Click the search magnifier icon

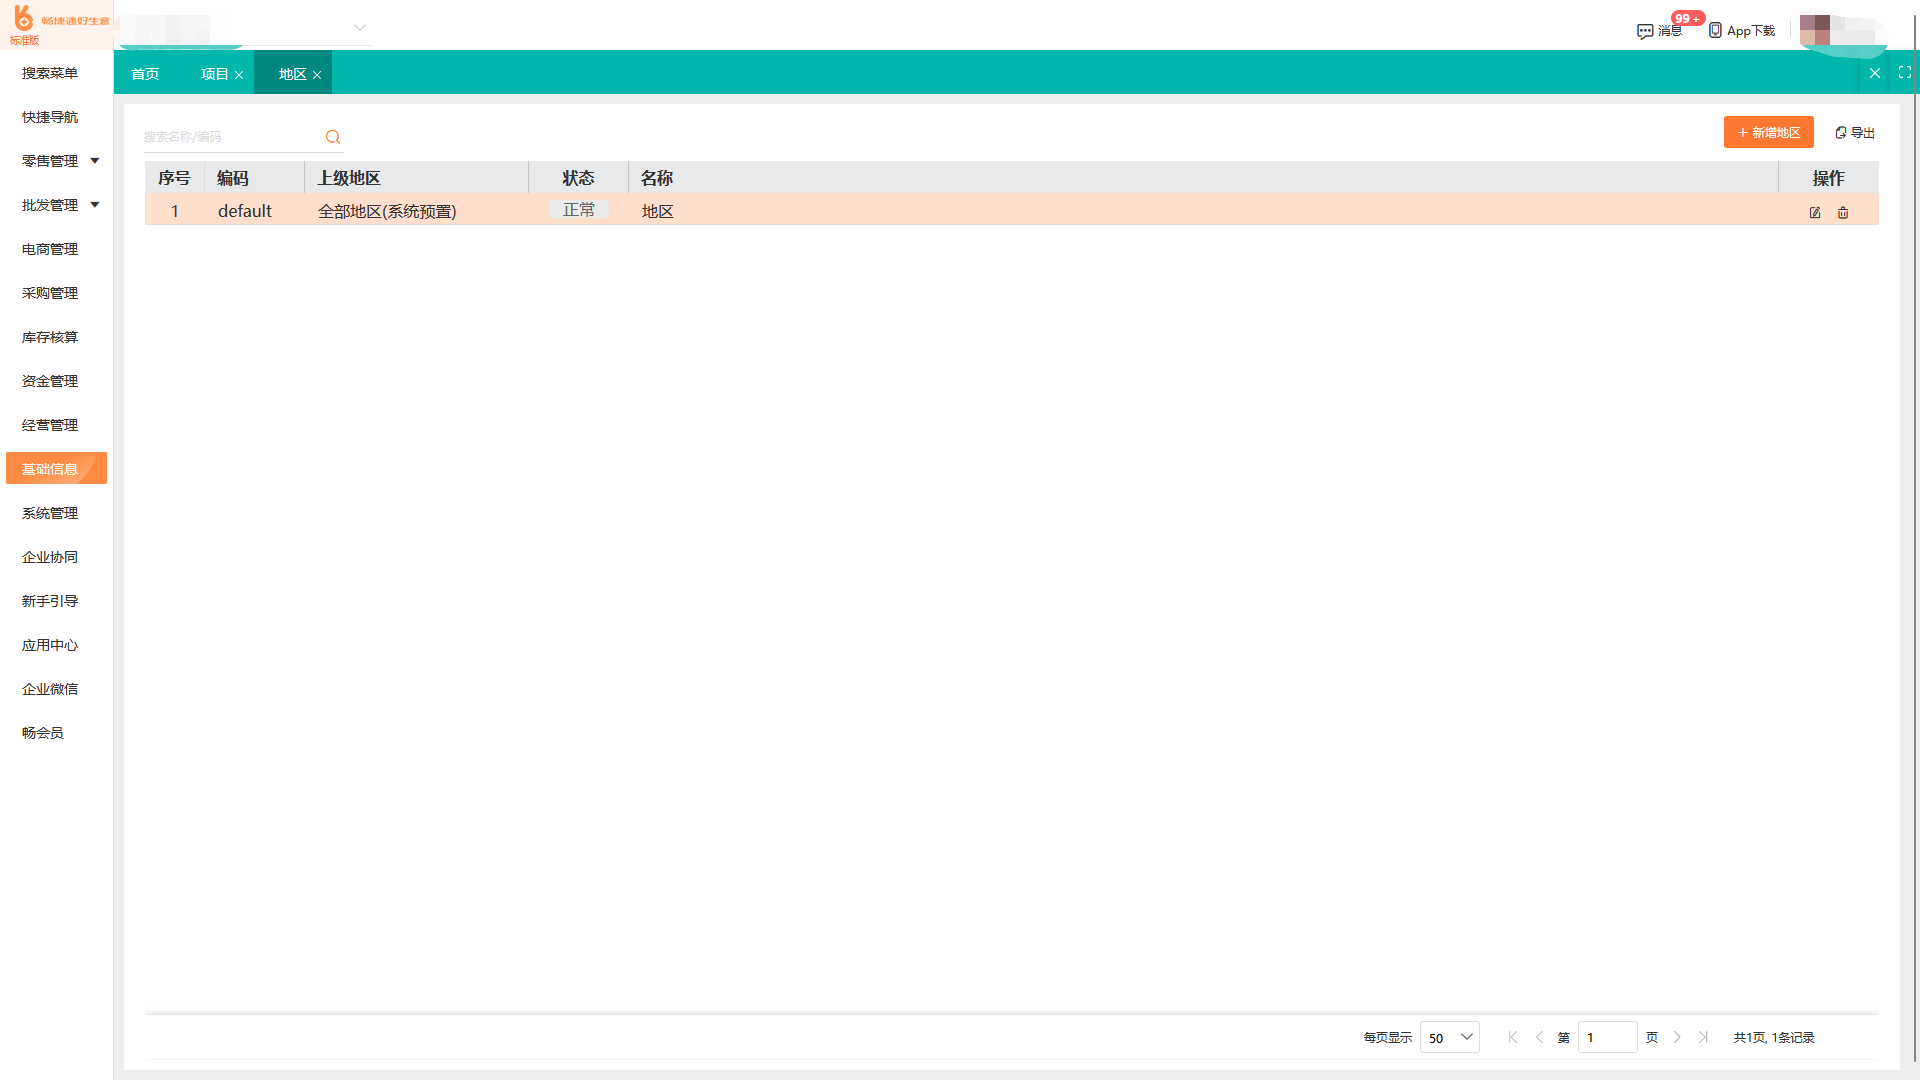pyautogui.click(x=334, y=136)
